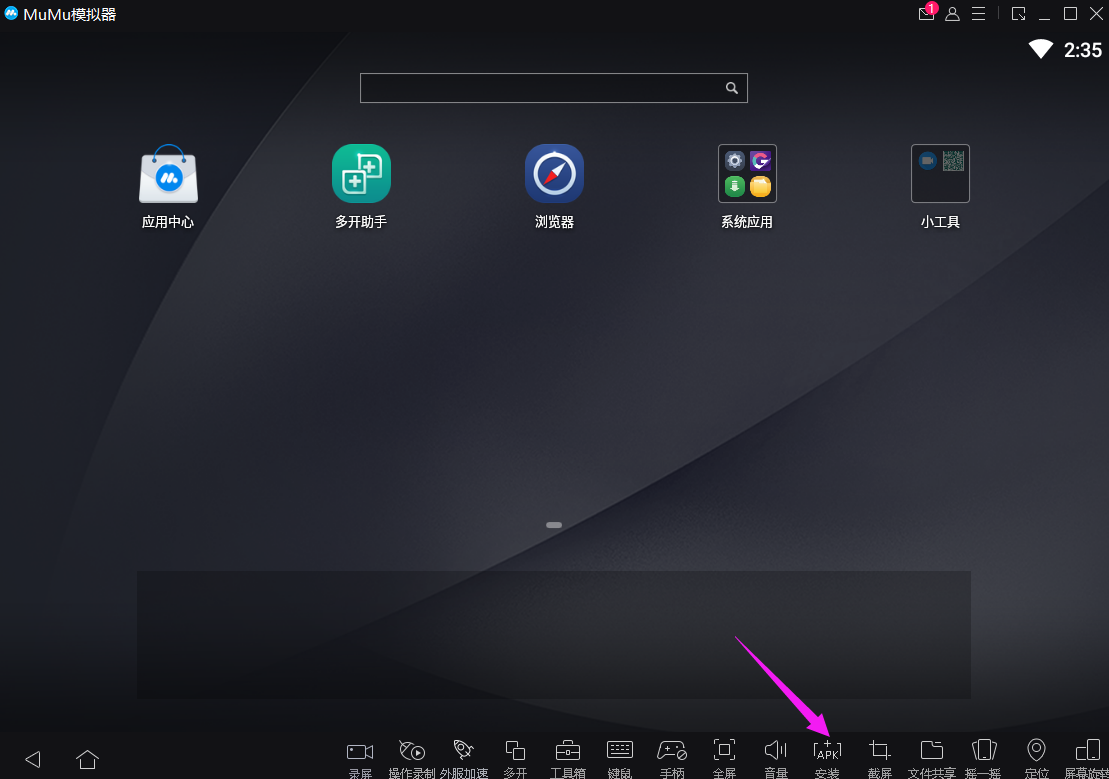Open the hamburger menu in the title bar
Screen dimensions: 1109x779
[x=979, y=14]
